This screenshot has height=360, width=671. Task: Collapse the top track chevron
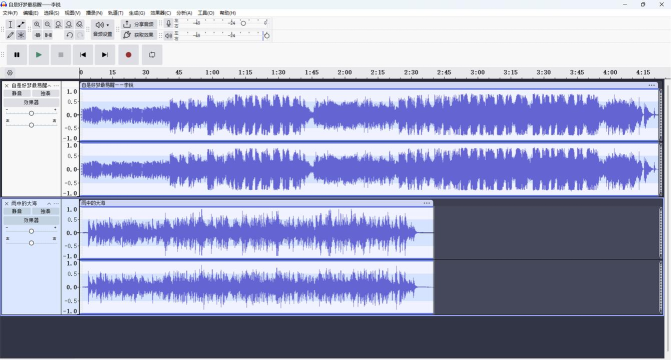(49, 86)
